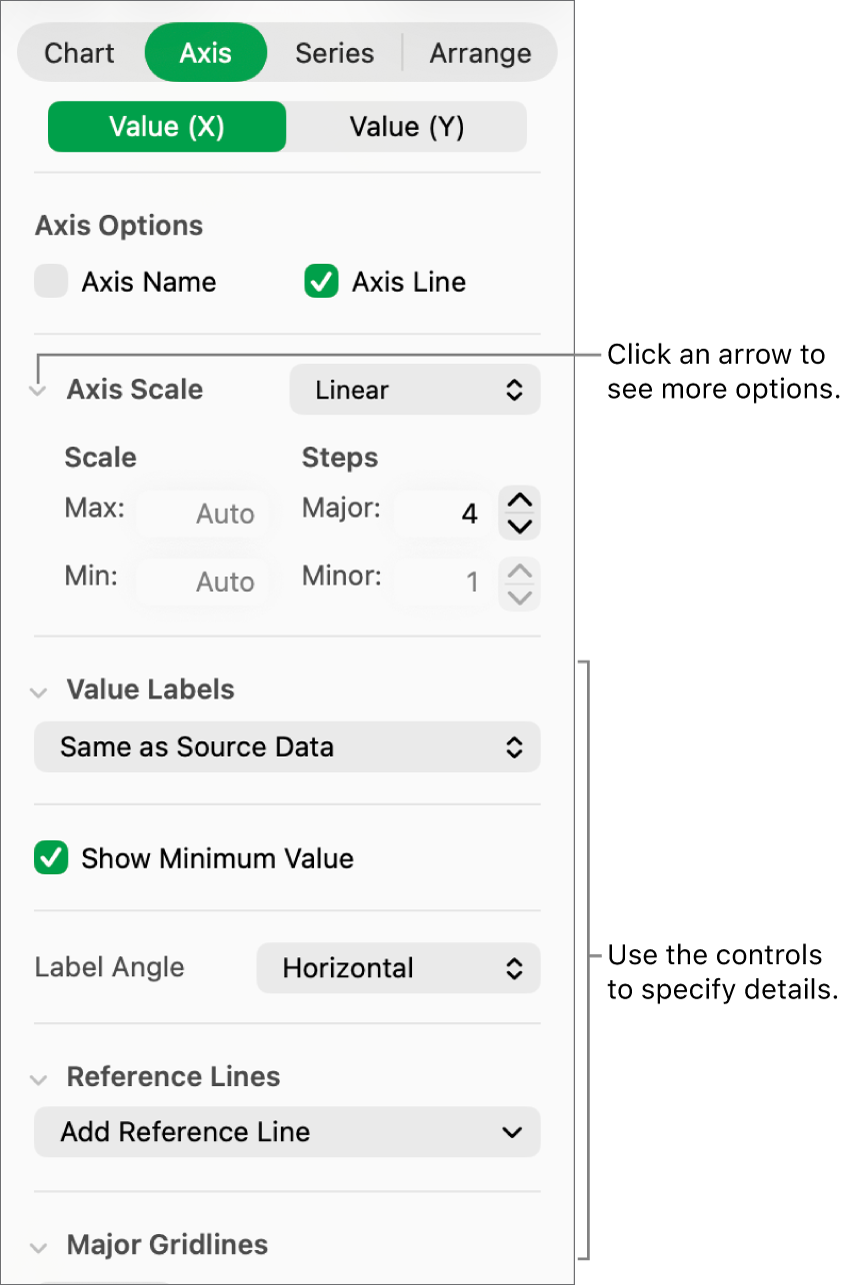Increase Major steps using the stepper arrow
This screenshot has height=1288, width=850.
(519, 500)
